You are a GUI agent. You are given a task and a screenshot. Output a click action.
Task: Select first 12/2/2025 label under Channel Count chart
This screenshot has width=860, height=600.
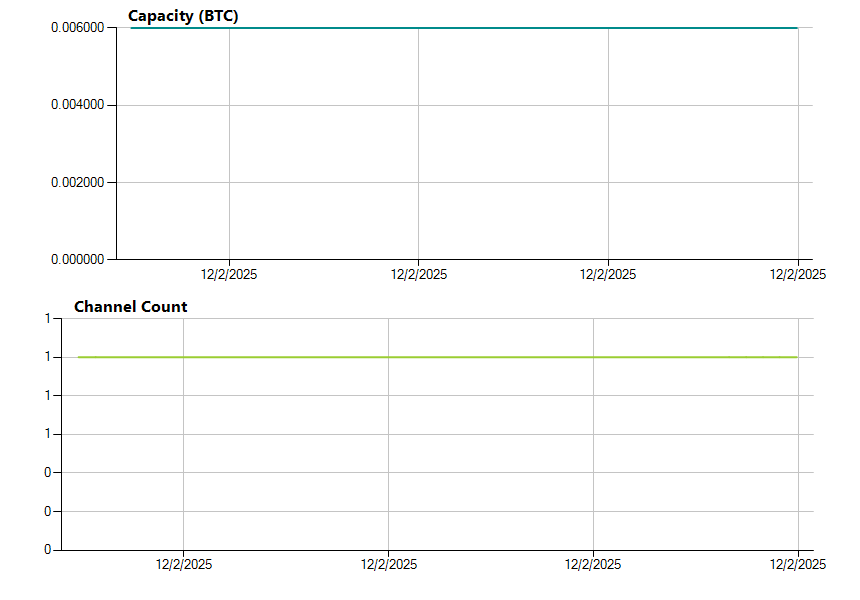coord(183,564)
